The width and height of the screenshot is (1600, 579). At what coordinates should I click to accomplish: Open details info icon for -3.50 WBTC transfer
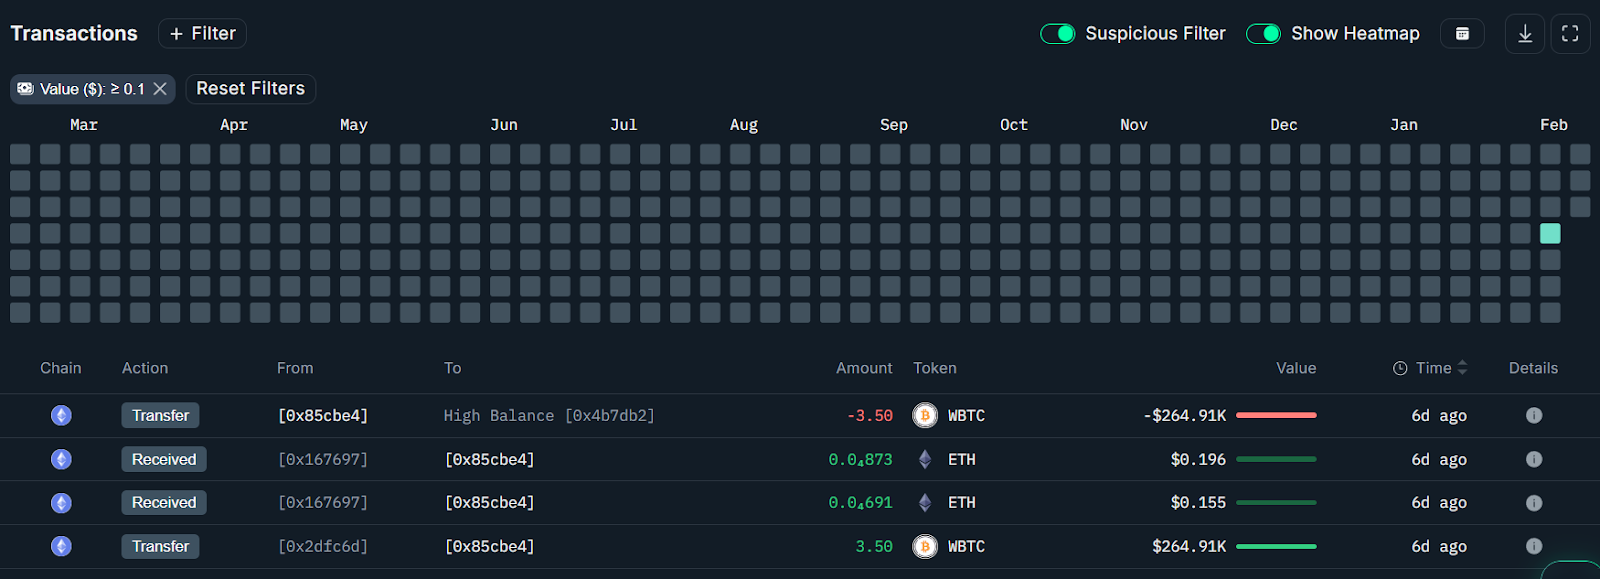click(1533, 415)
